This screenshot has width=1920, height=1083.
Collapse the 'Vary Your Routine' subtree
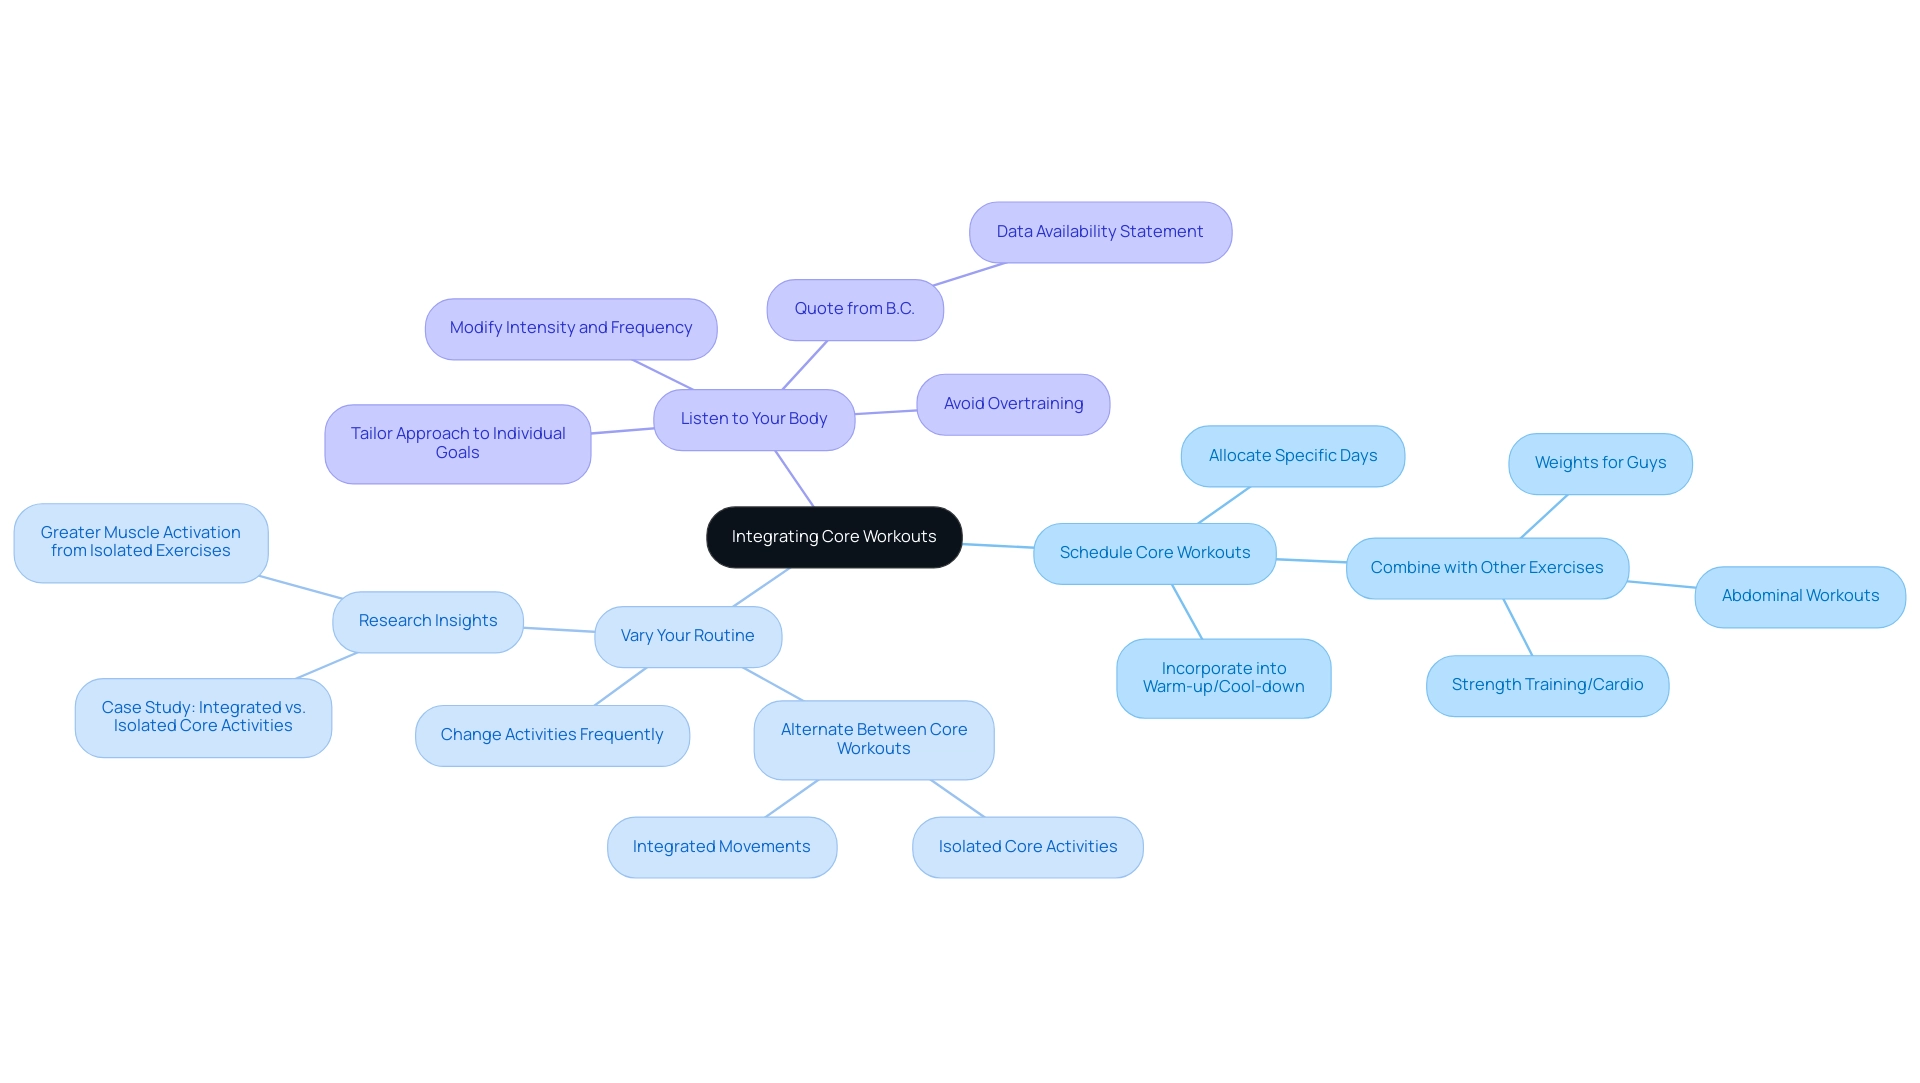(x=687, y=636)
